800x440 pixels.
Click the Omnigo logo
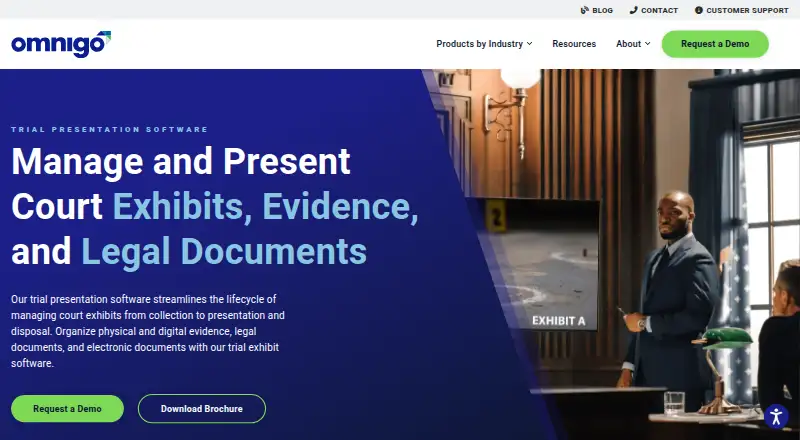[x=61, y=44]
